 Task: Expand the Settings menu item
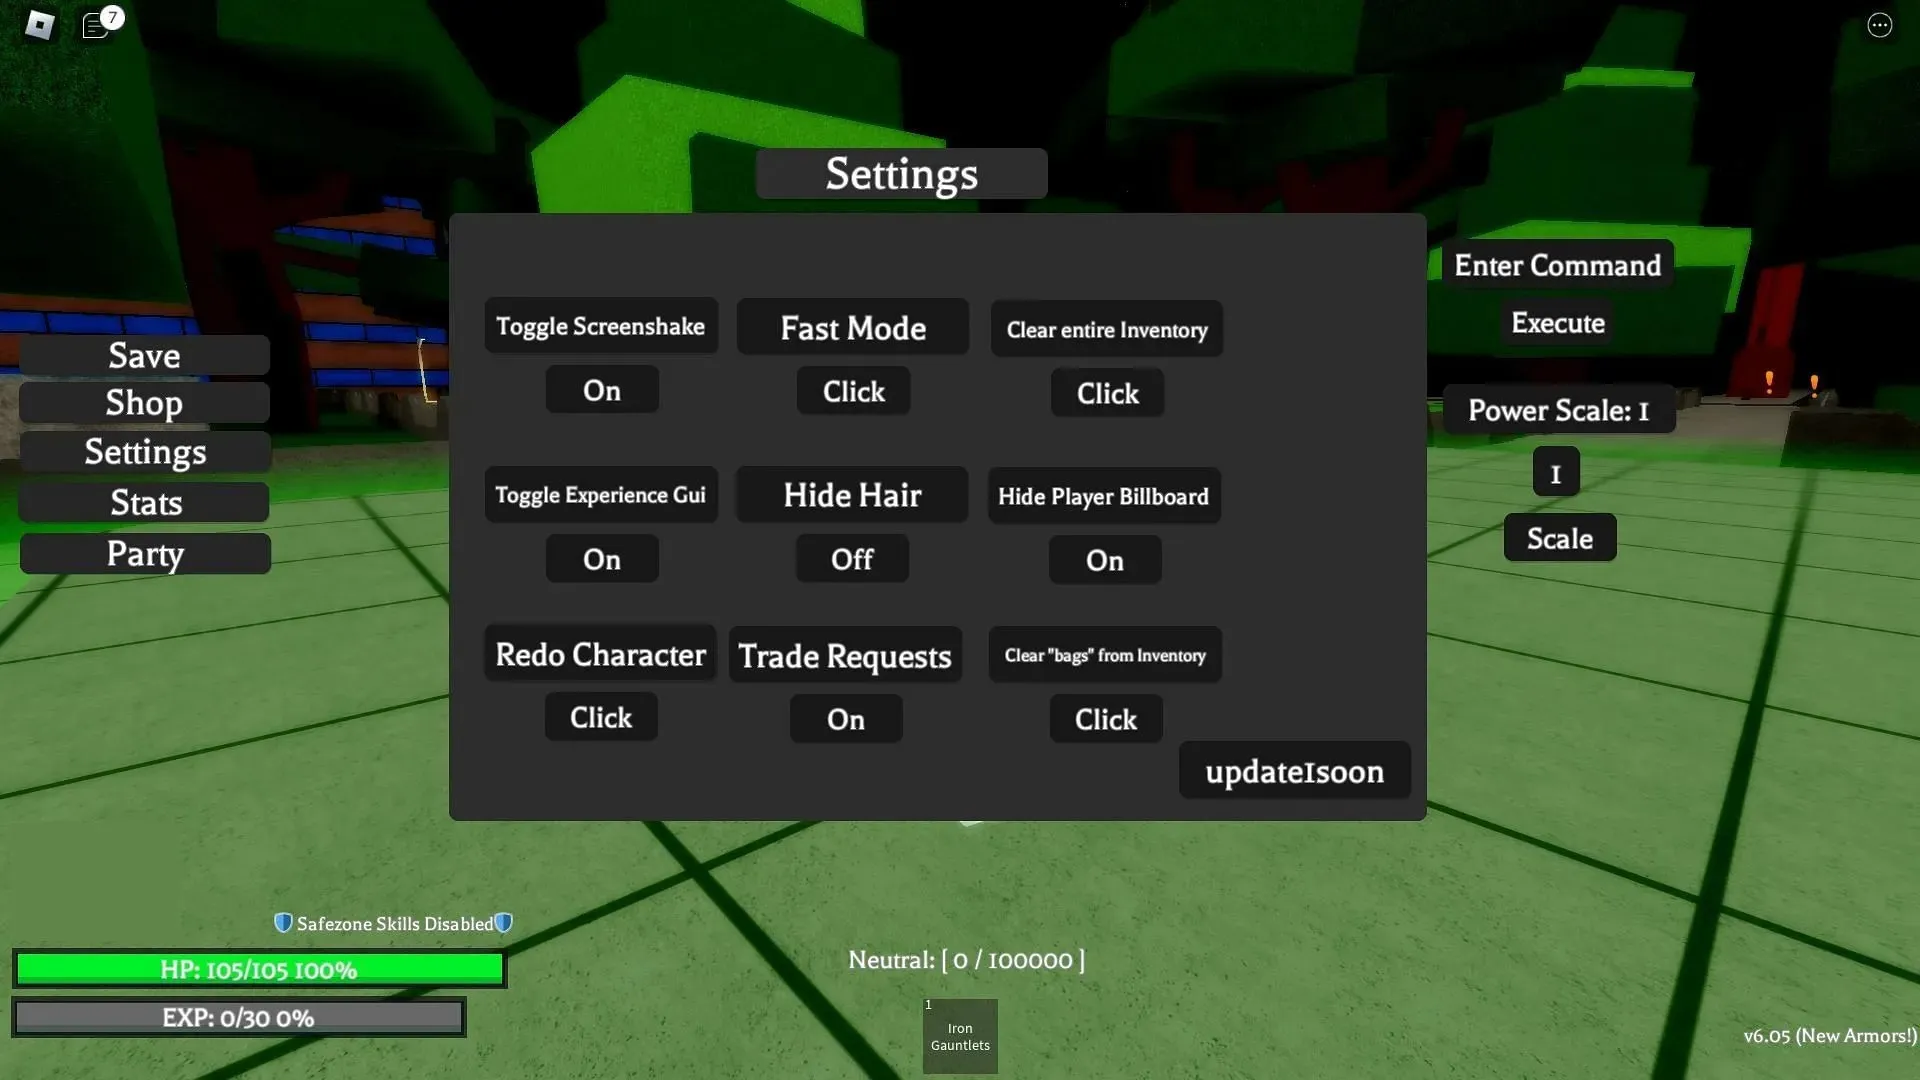click(145, 452)
